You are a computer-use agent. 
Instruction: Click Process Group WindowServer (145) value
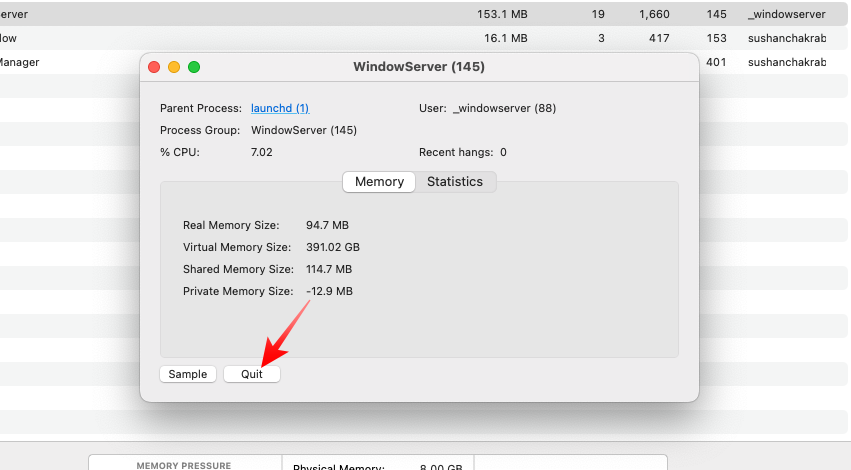click(x=304, y=130)
